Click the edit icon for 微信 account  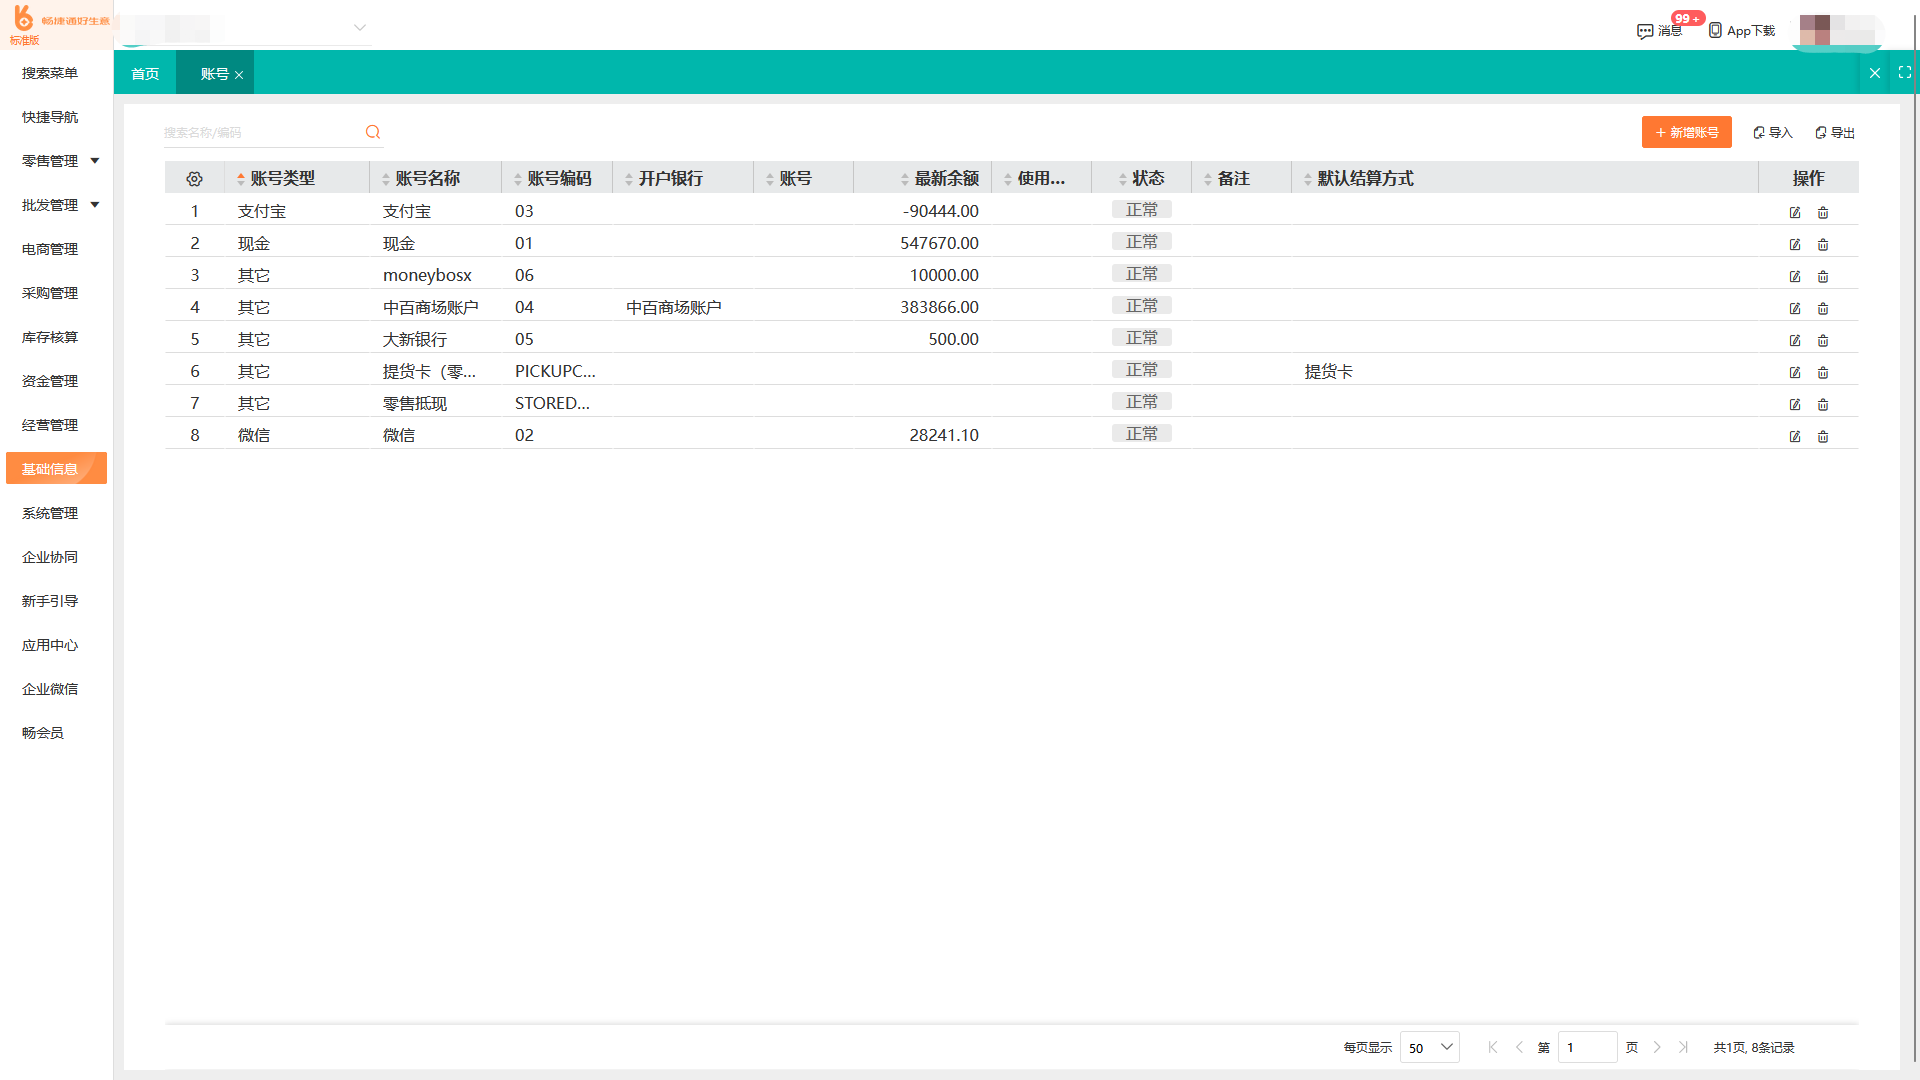pos(1795,435)
